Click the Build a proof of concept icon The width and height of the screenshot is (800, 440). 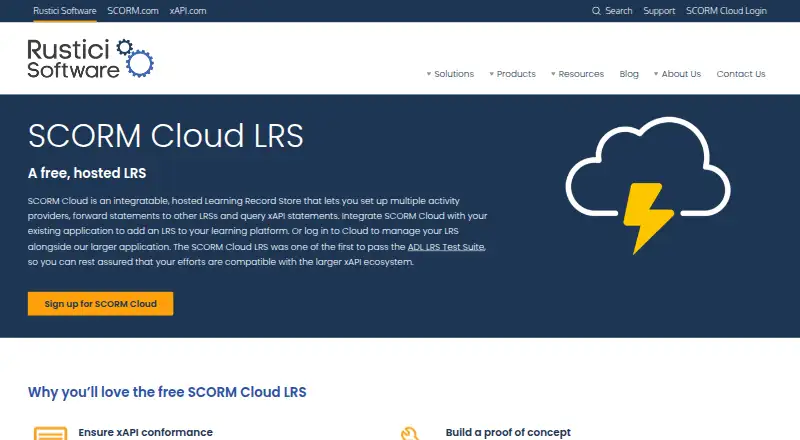[410, 433]
